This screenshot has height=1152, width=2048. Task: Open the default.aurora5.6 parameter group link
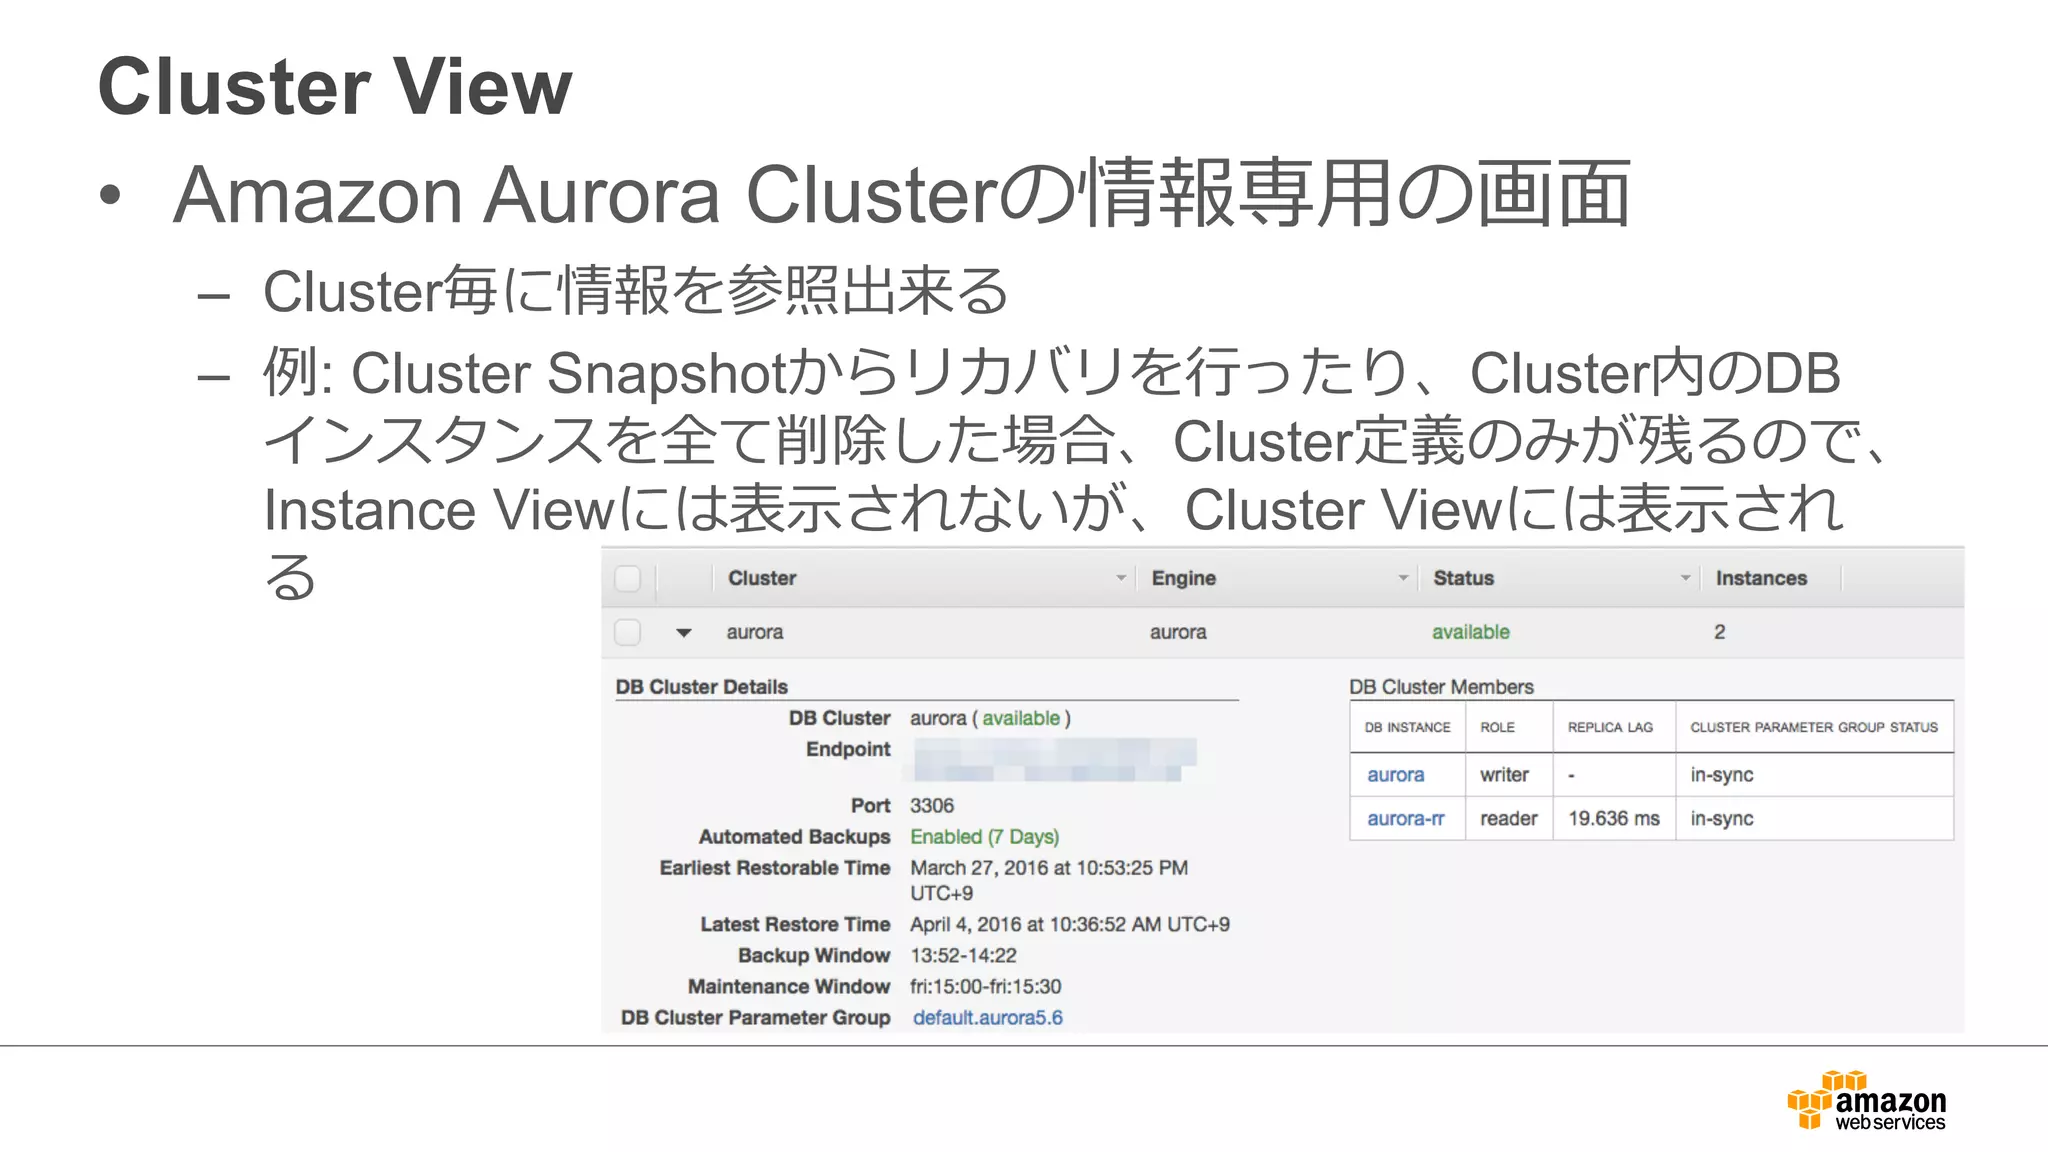point(988,1017)
